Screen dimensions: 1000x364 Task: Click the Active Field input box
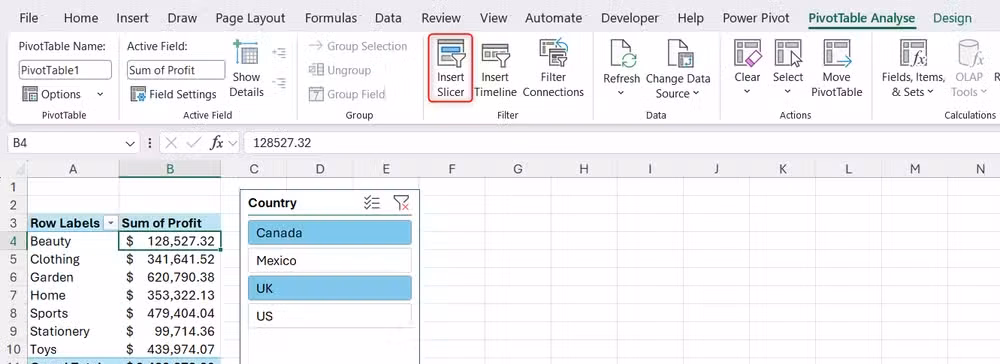tap(176, 69)
